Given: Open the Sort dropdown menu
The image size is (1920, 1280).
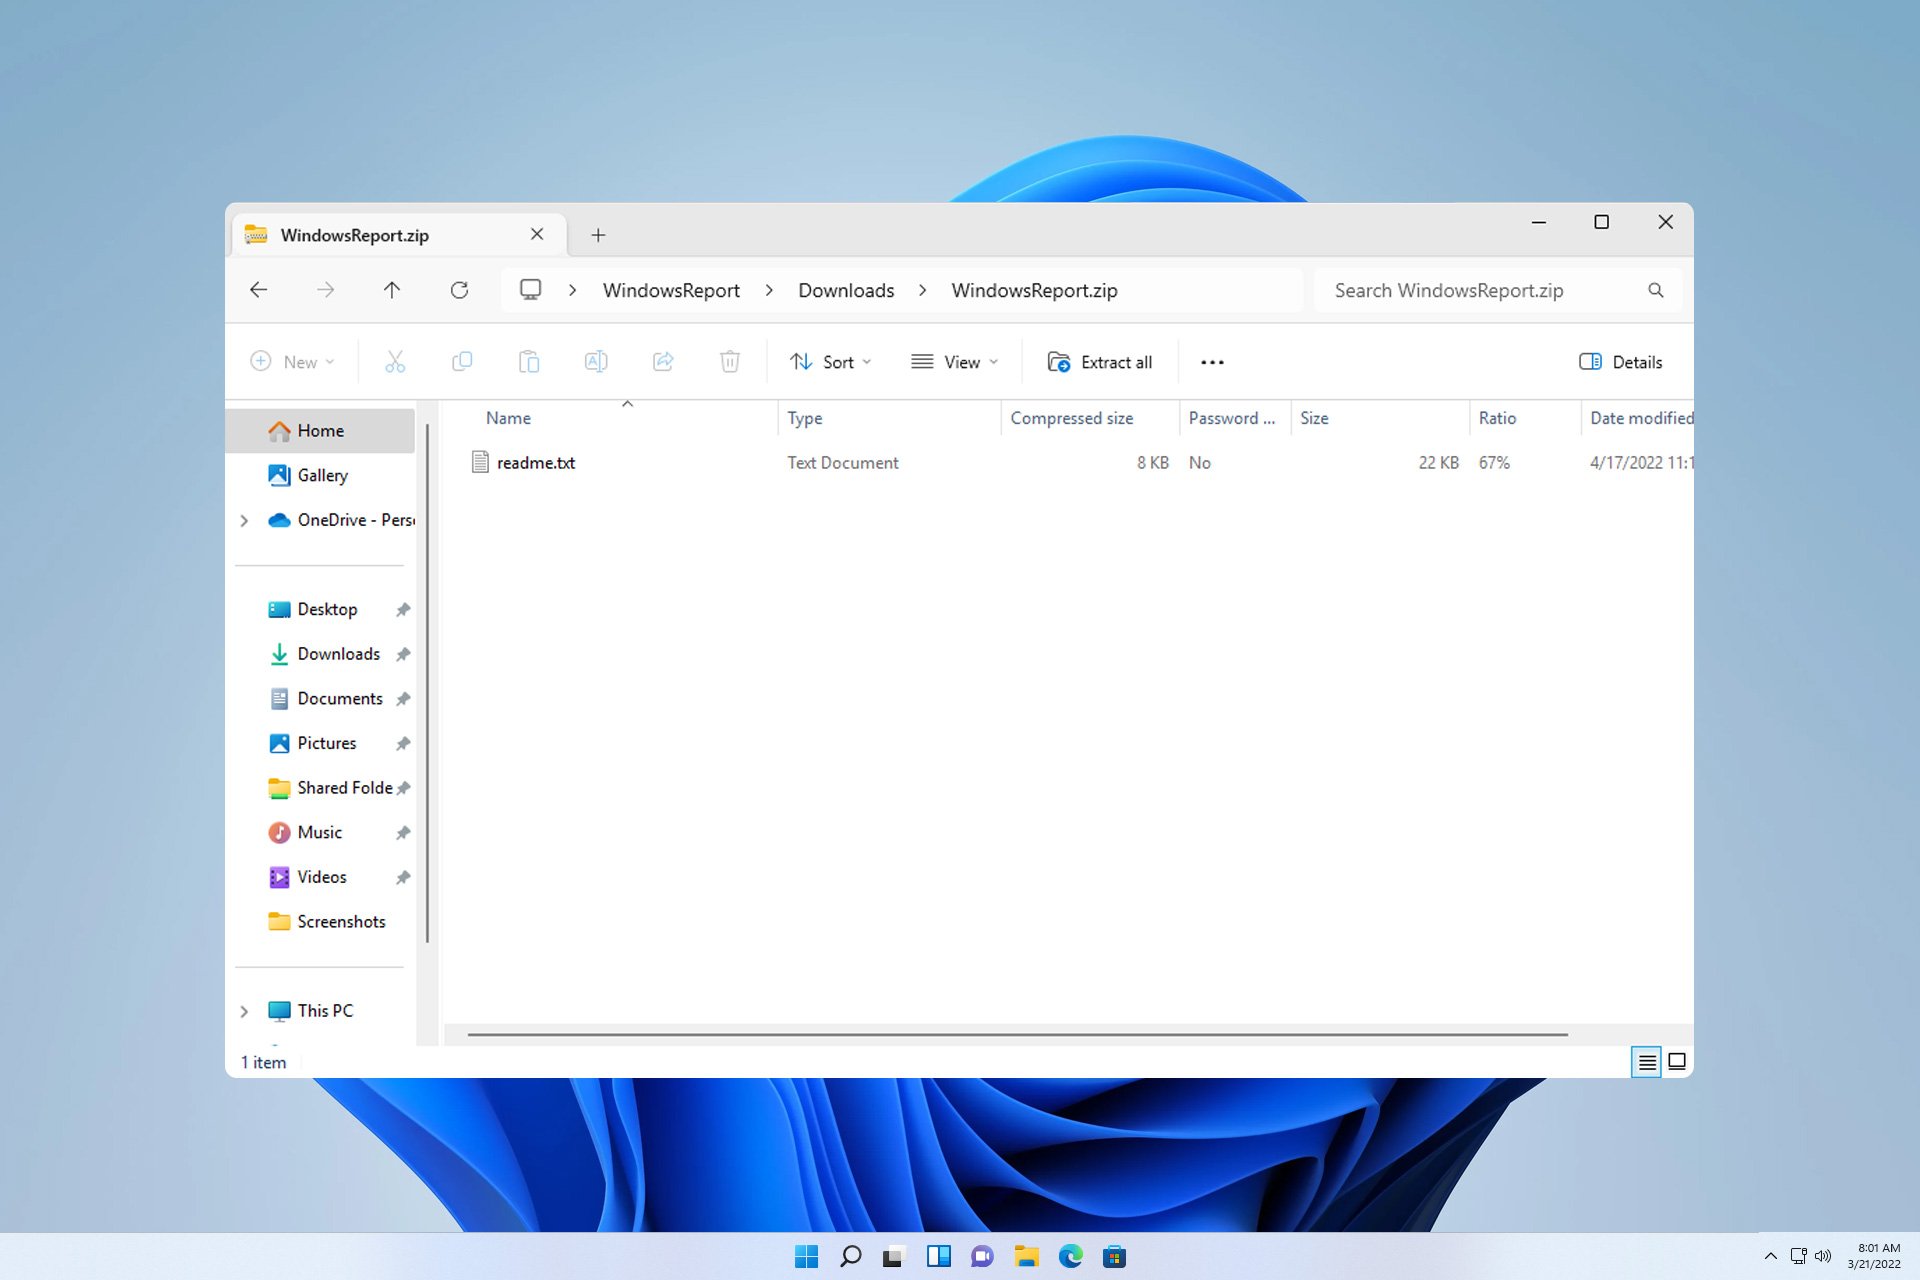Looking at the screenshot, I should click(x=833, y=360).
